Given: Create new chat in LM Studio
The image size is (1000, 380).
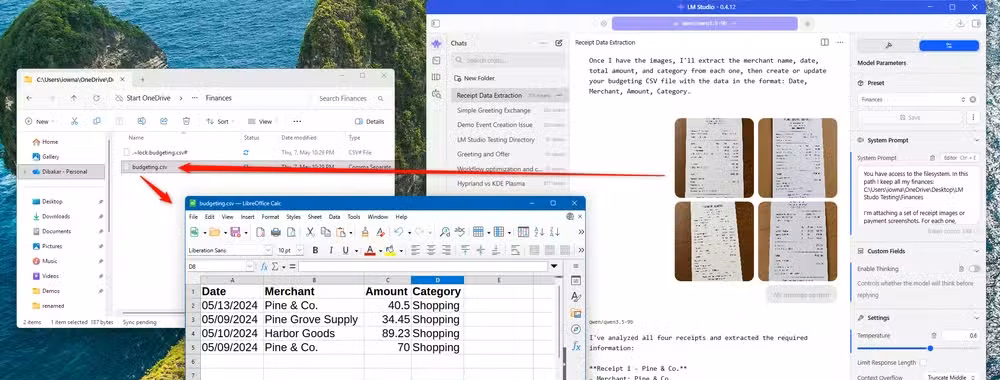Looking at the screenshot, I should click(559, 43).
